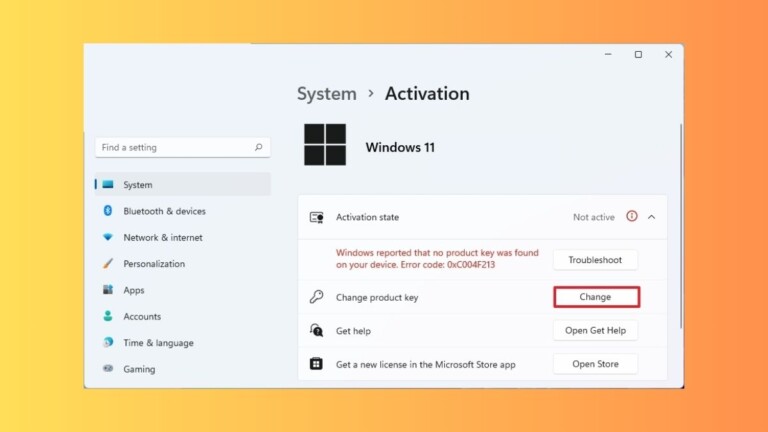The height and width of the screenshot is (432, 768).
Task: Click the Time & language globe icon
Action: click(108, 342)
